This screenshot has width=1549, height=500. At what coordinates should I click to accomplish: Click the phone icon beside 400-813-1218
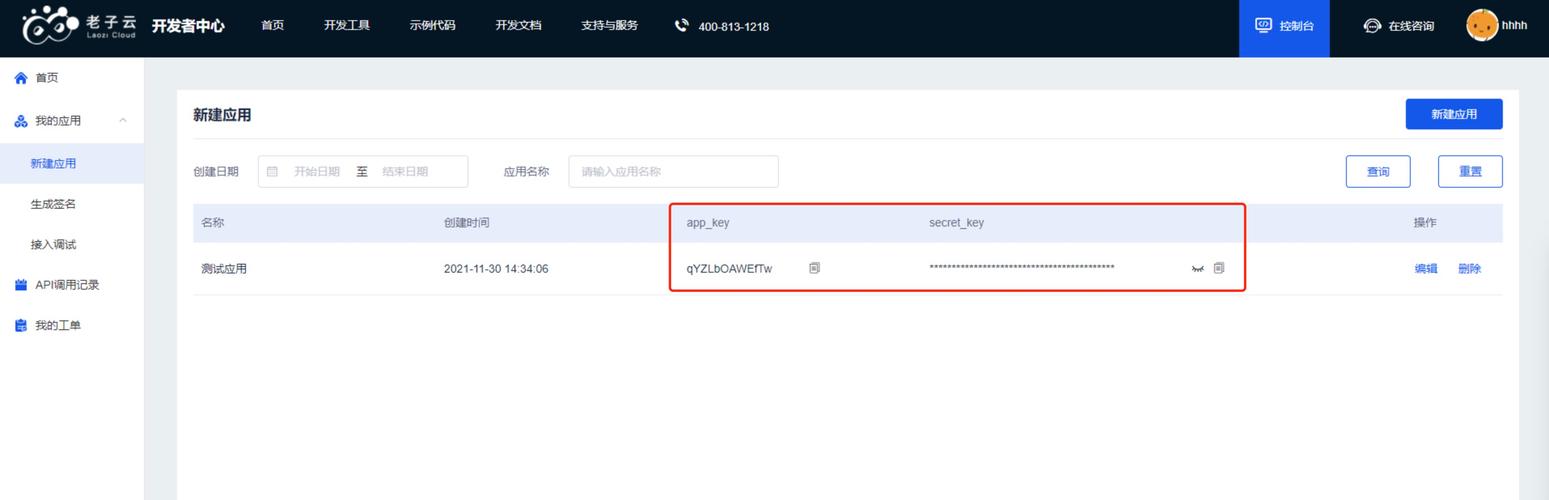[682, 26]
